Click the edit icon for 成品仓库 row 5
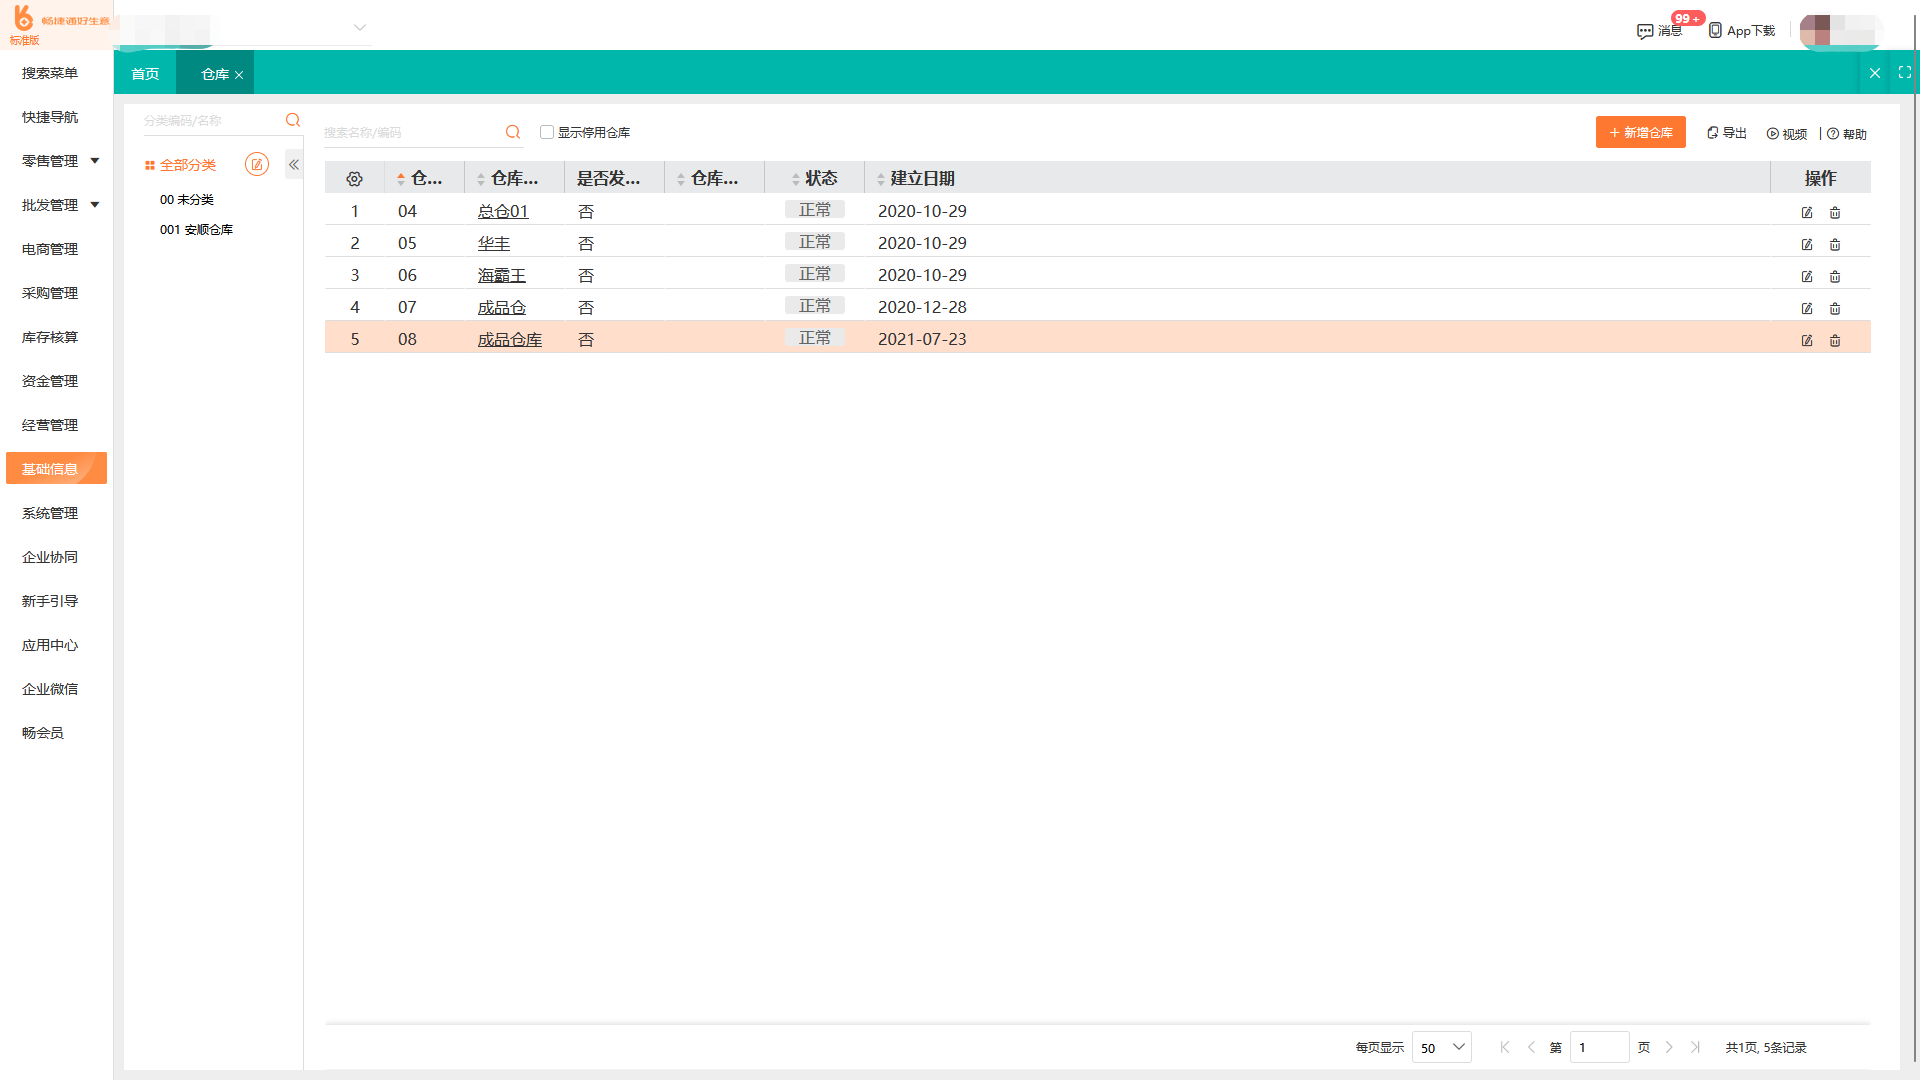 [x=1807, y=339]
